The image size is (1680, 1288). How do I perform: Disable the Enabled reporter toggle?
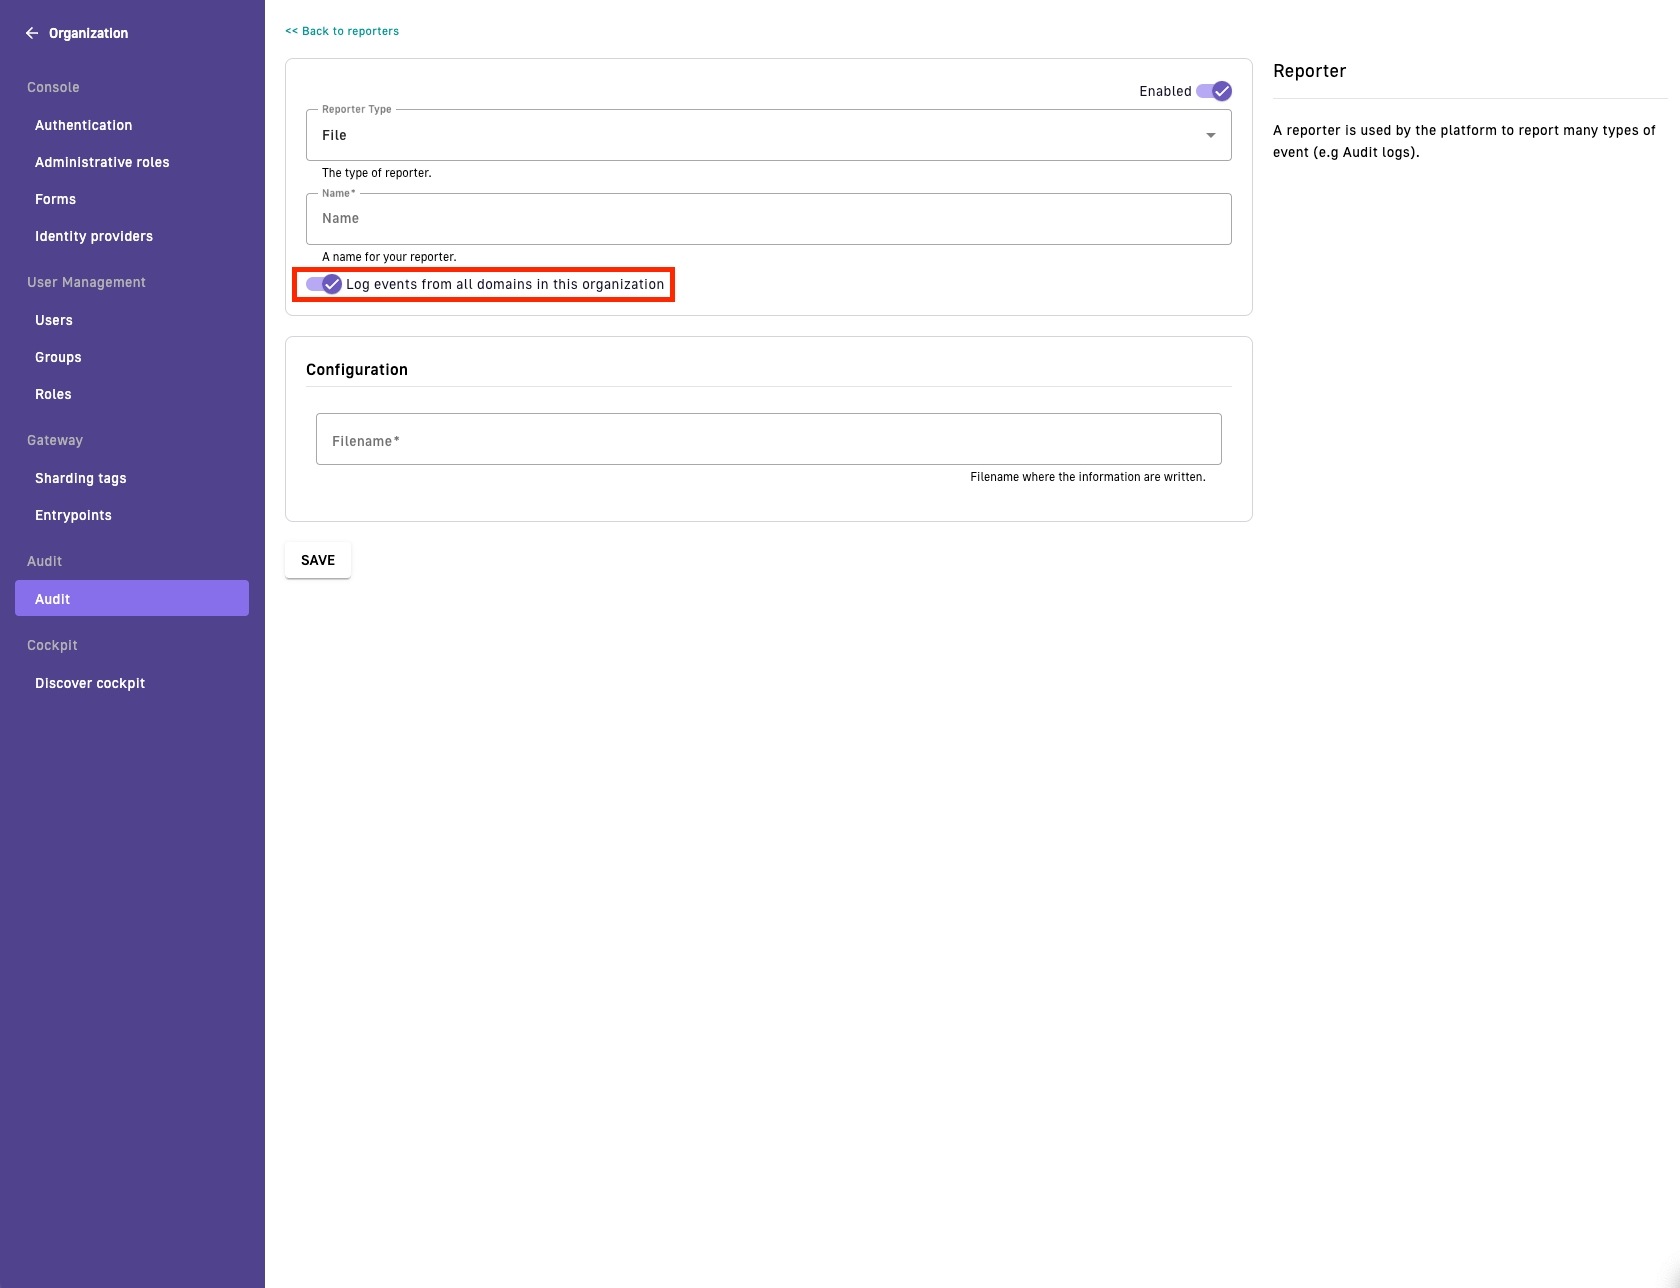1214,91
